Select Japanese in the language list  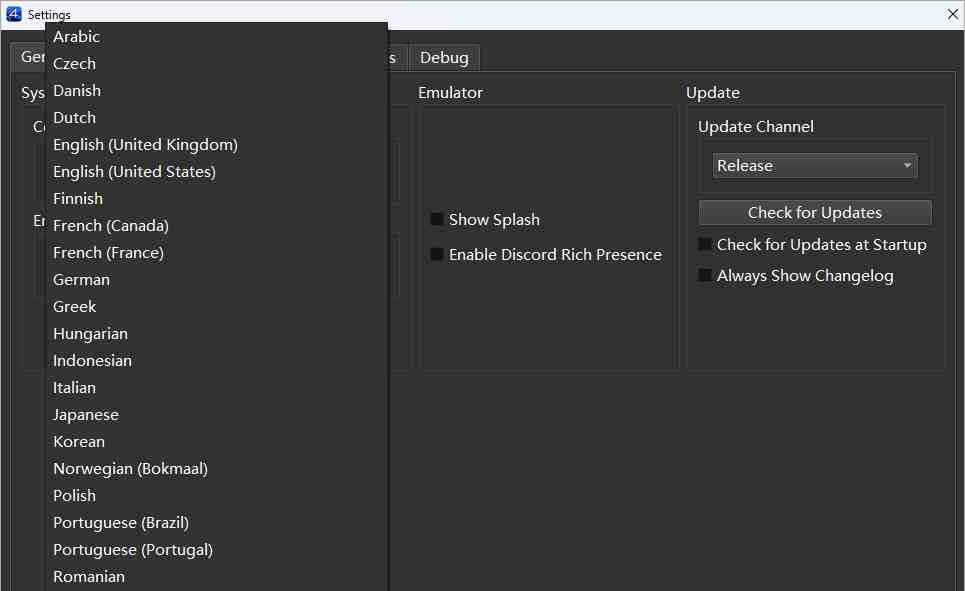[86, 414]
